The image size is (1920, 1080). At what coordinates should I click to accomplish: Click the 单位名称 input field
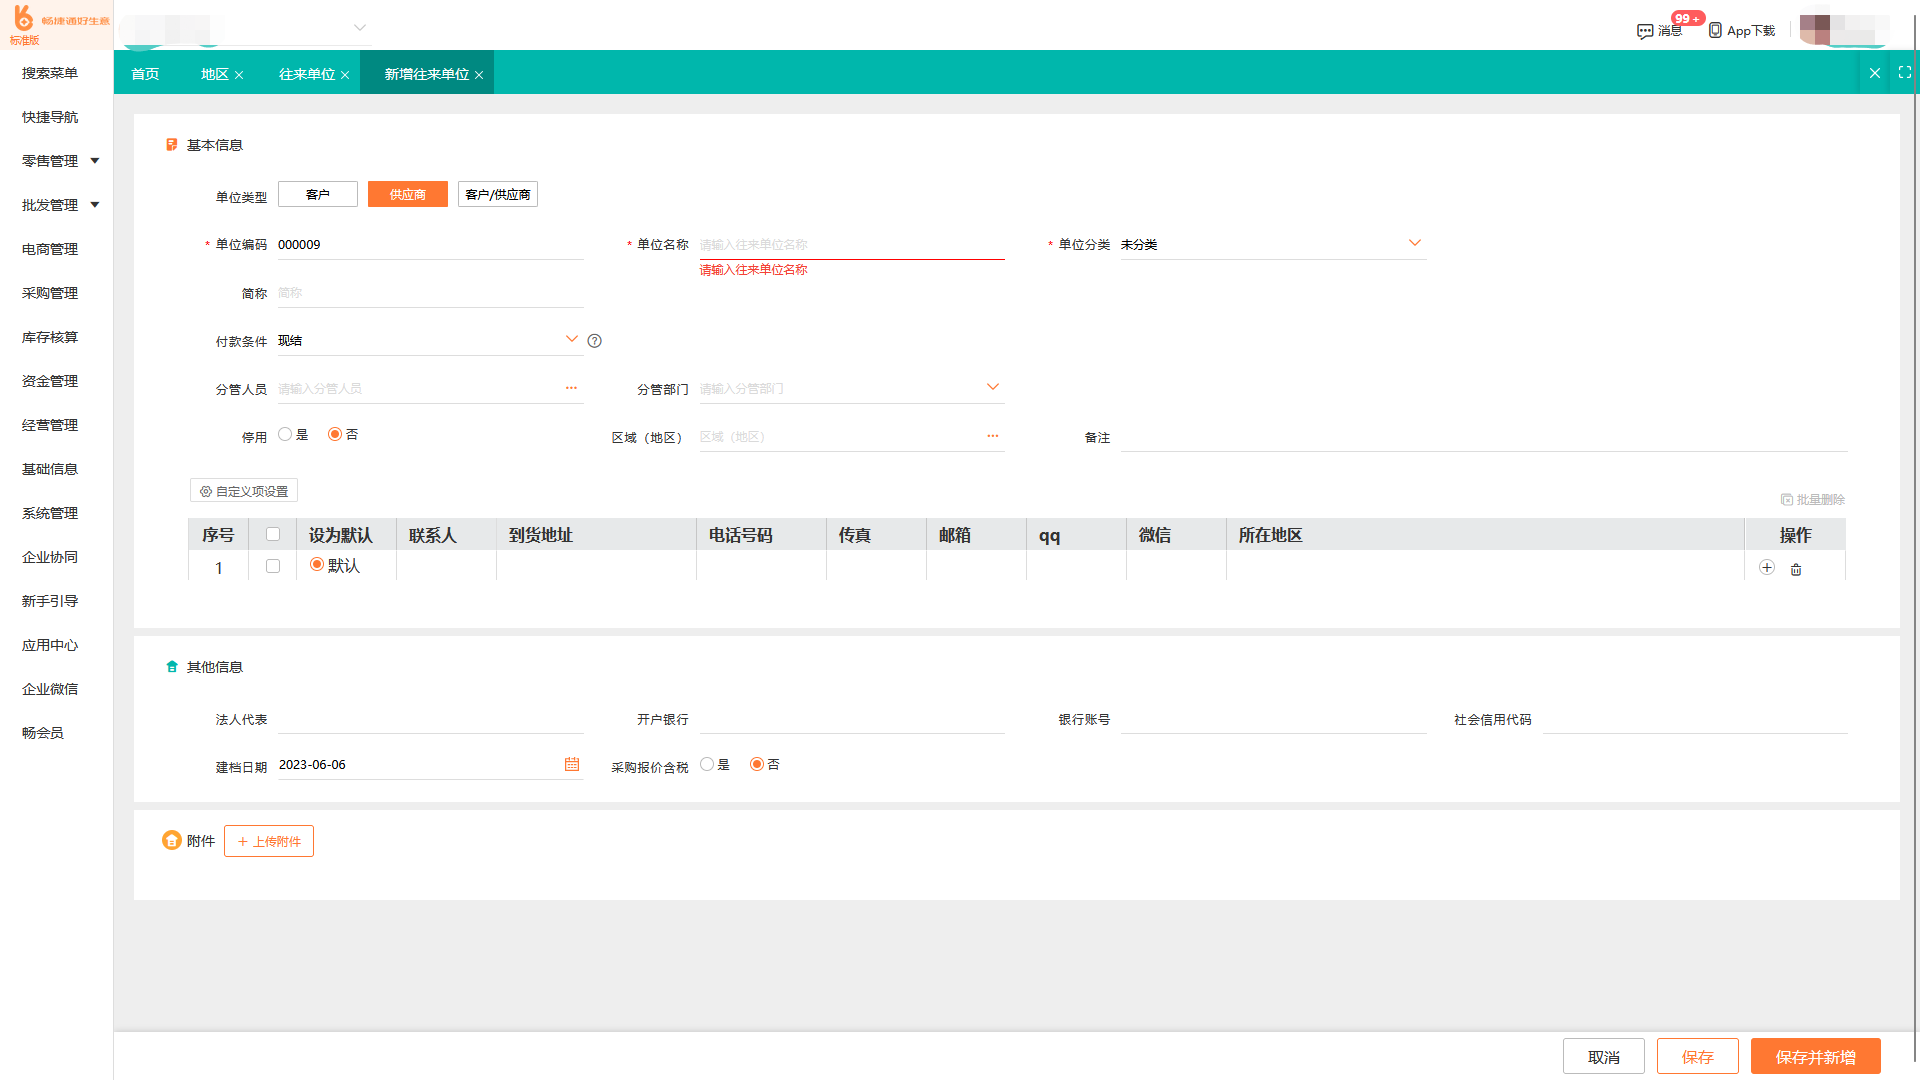(x=849, y=244)
